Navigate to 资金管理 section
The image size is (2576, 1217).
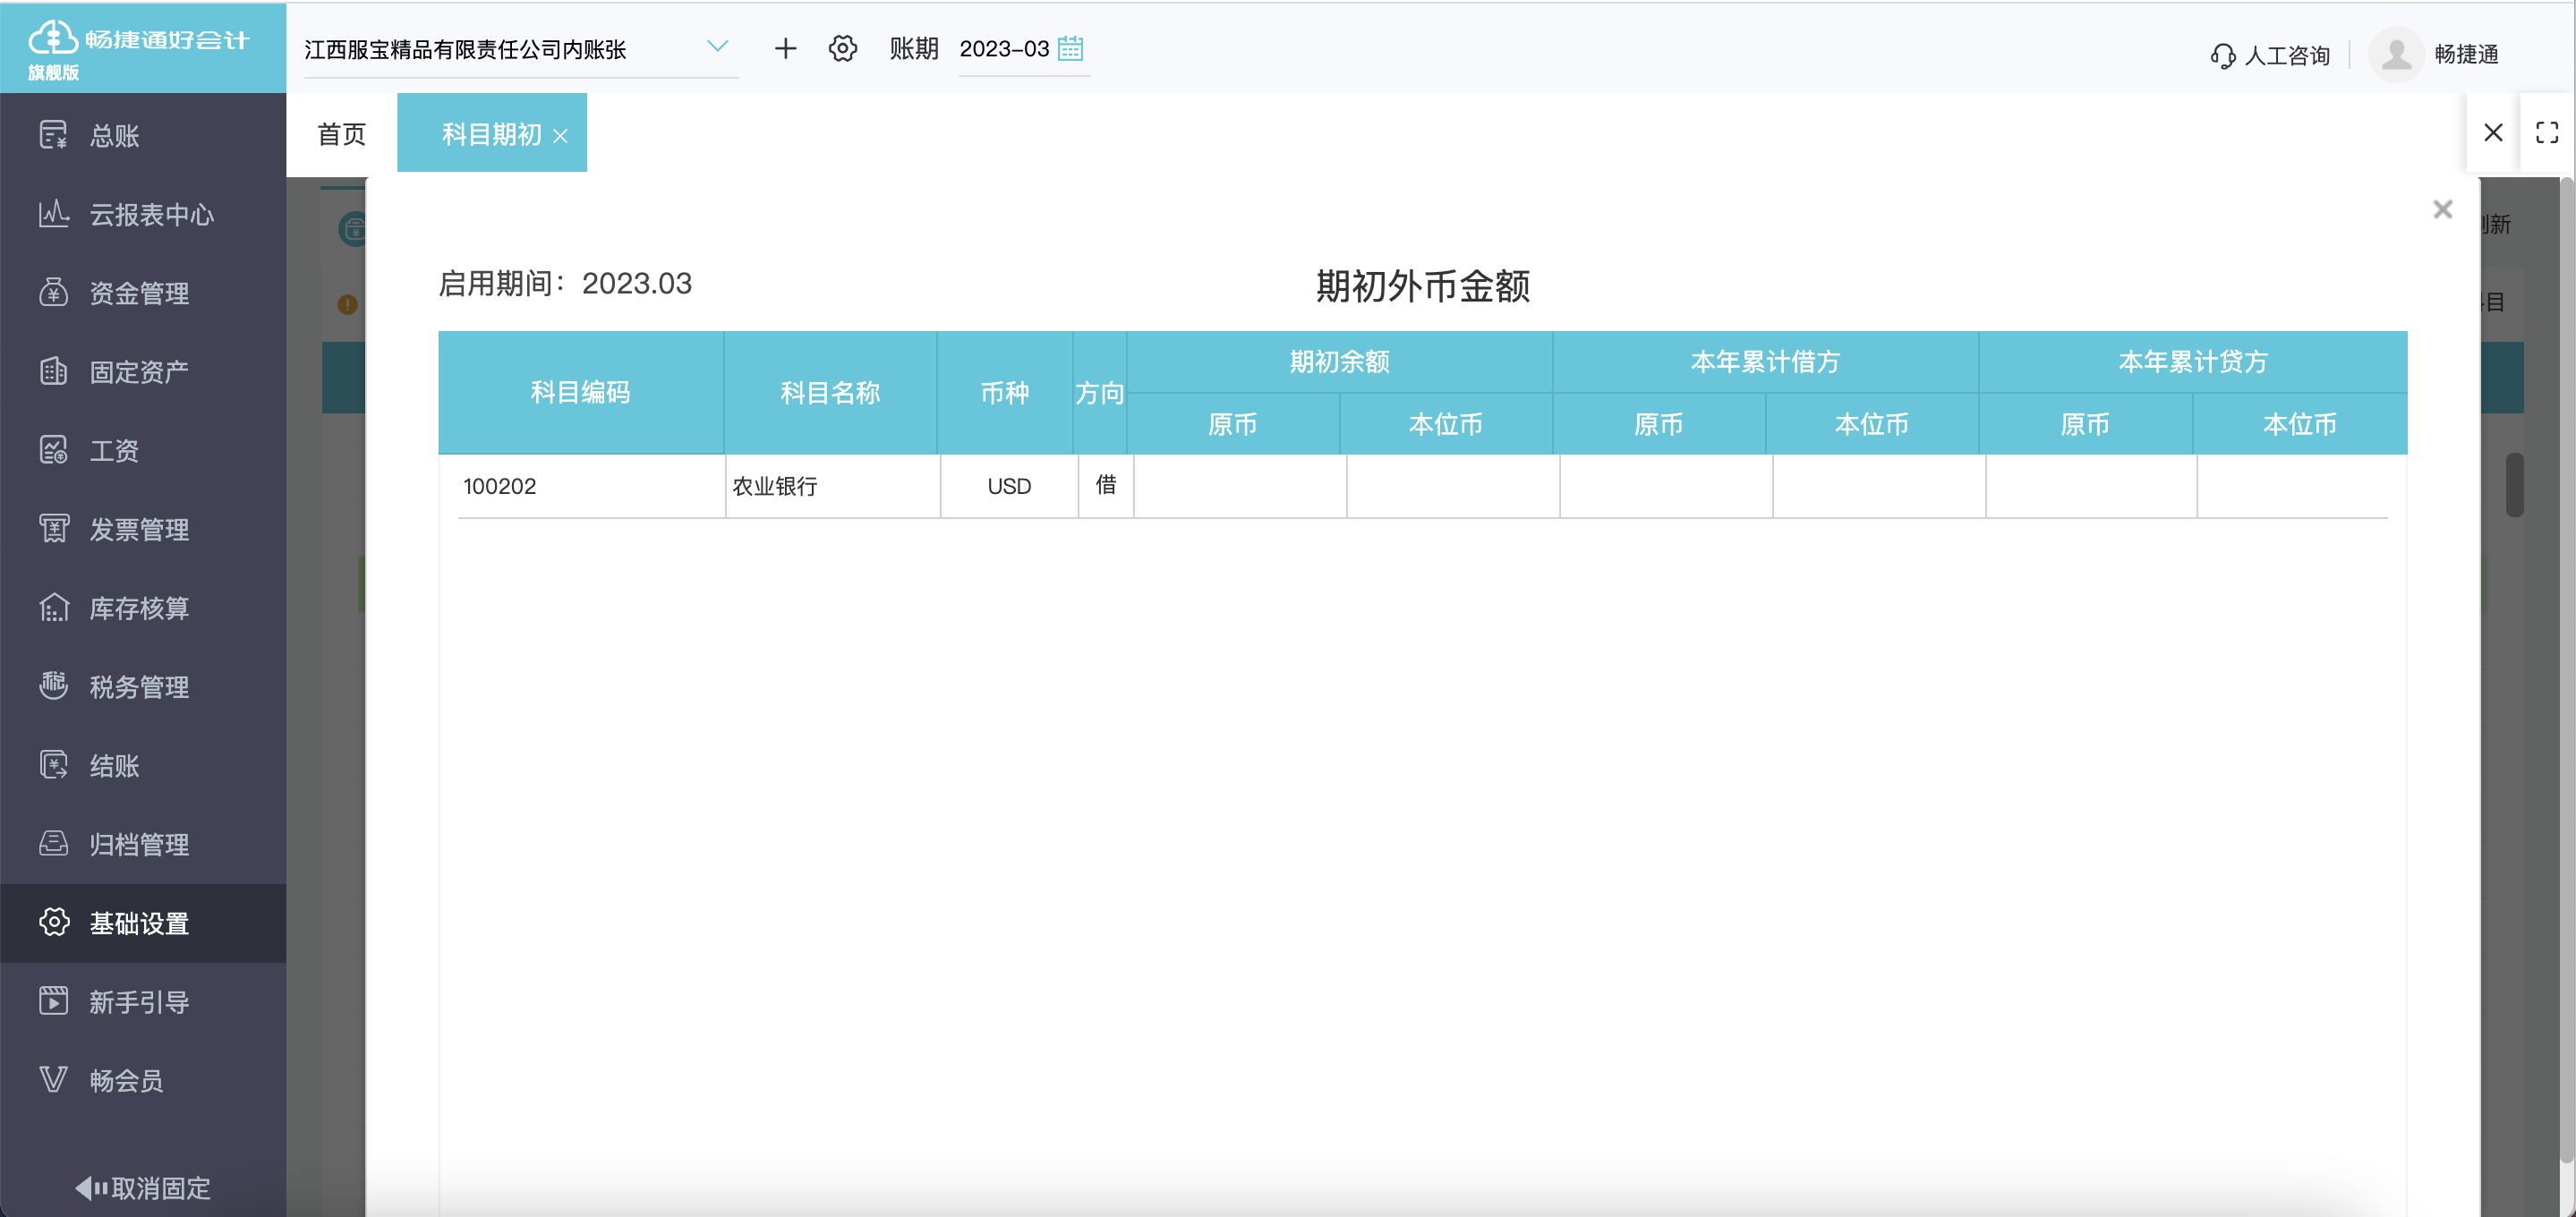pyautogui.click(x=140, y=293)
